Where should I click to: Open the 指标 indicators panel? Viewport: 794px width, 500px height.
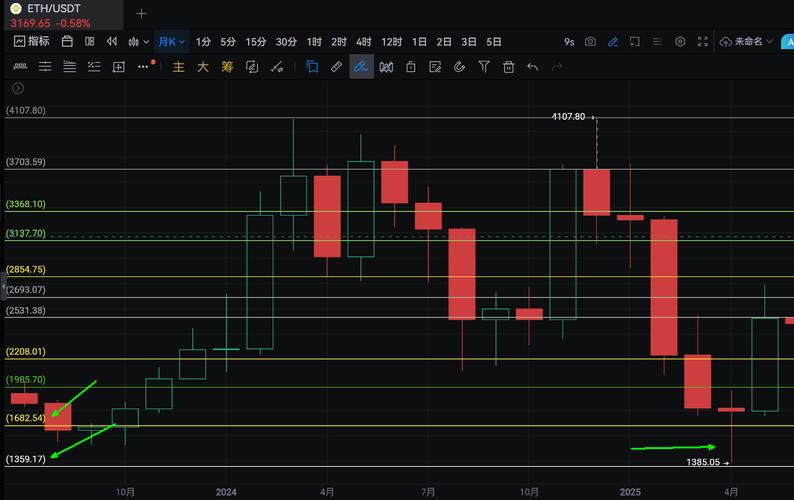coord(31,42)
